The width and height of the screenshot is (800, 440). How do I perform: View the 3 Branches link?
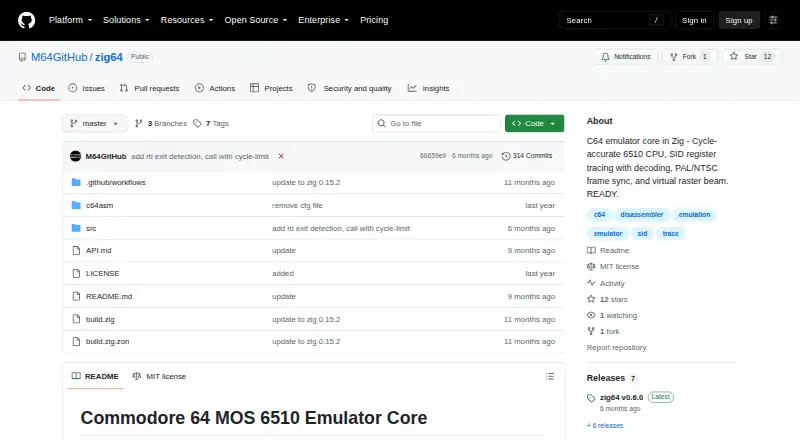[161, 124]
